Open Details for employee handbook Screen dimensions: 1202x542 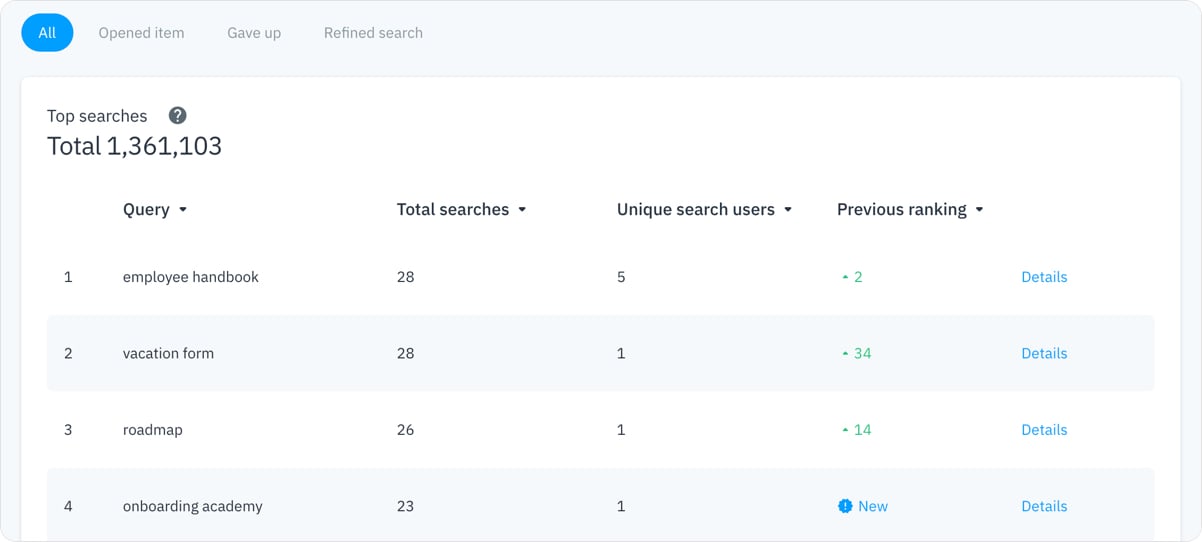(1044, 277)
